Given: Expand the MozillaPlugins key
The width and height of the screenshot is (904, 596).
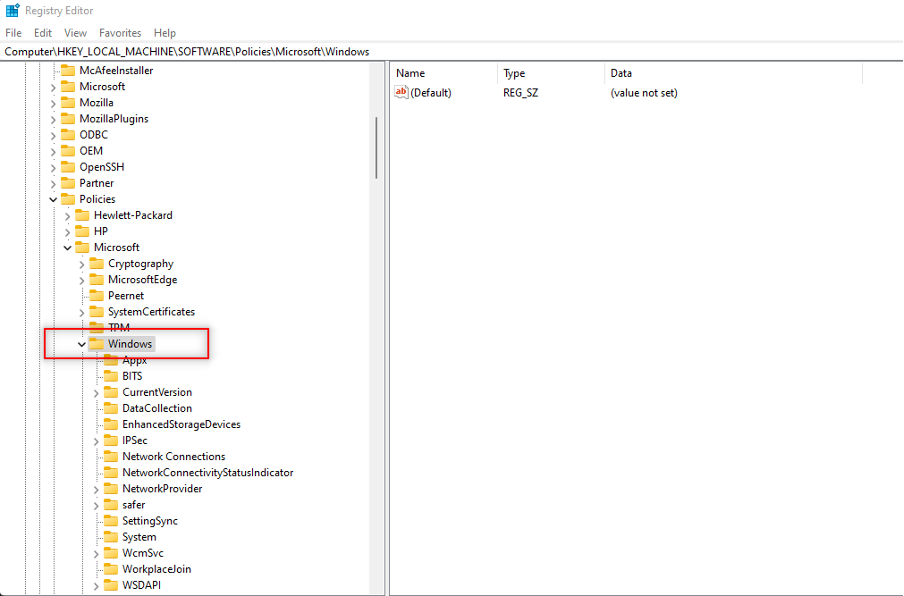Looking at the screenshot, I should coord(53,119).
